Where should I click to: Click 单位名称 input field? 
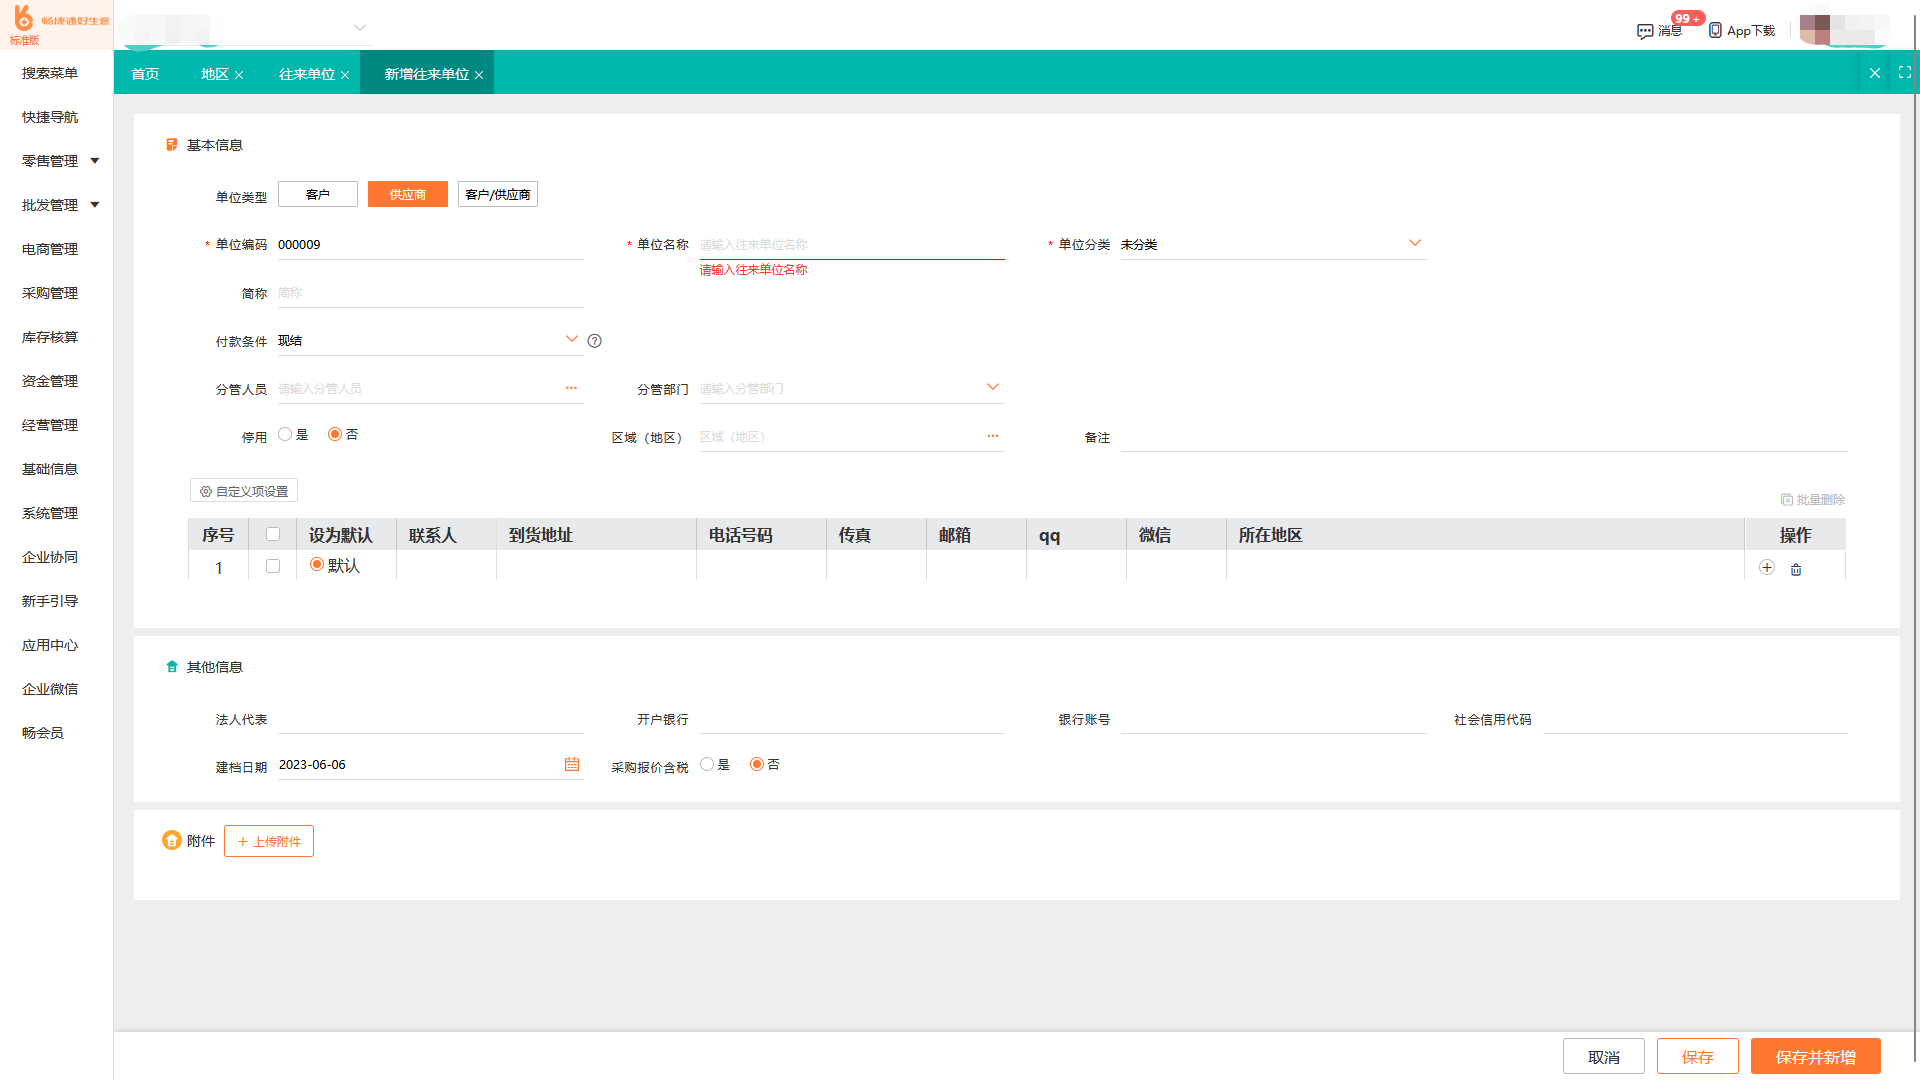click(x=851, y=244)
